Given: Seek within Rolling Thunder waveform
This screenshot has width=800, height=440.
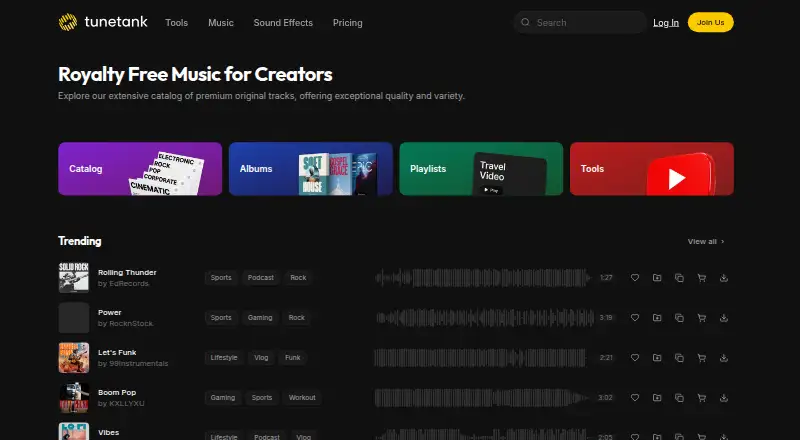Looking at the screenshot, I should [483, 278].
